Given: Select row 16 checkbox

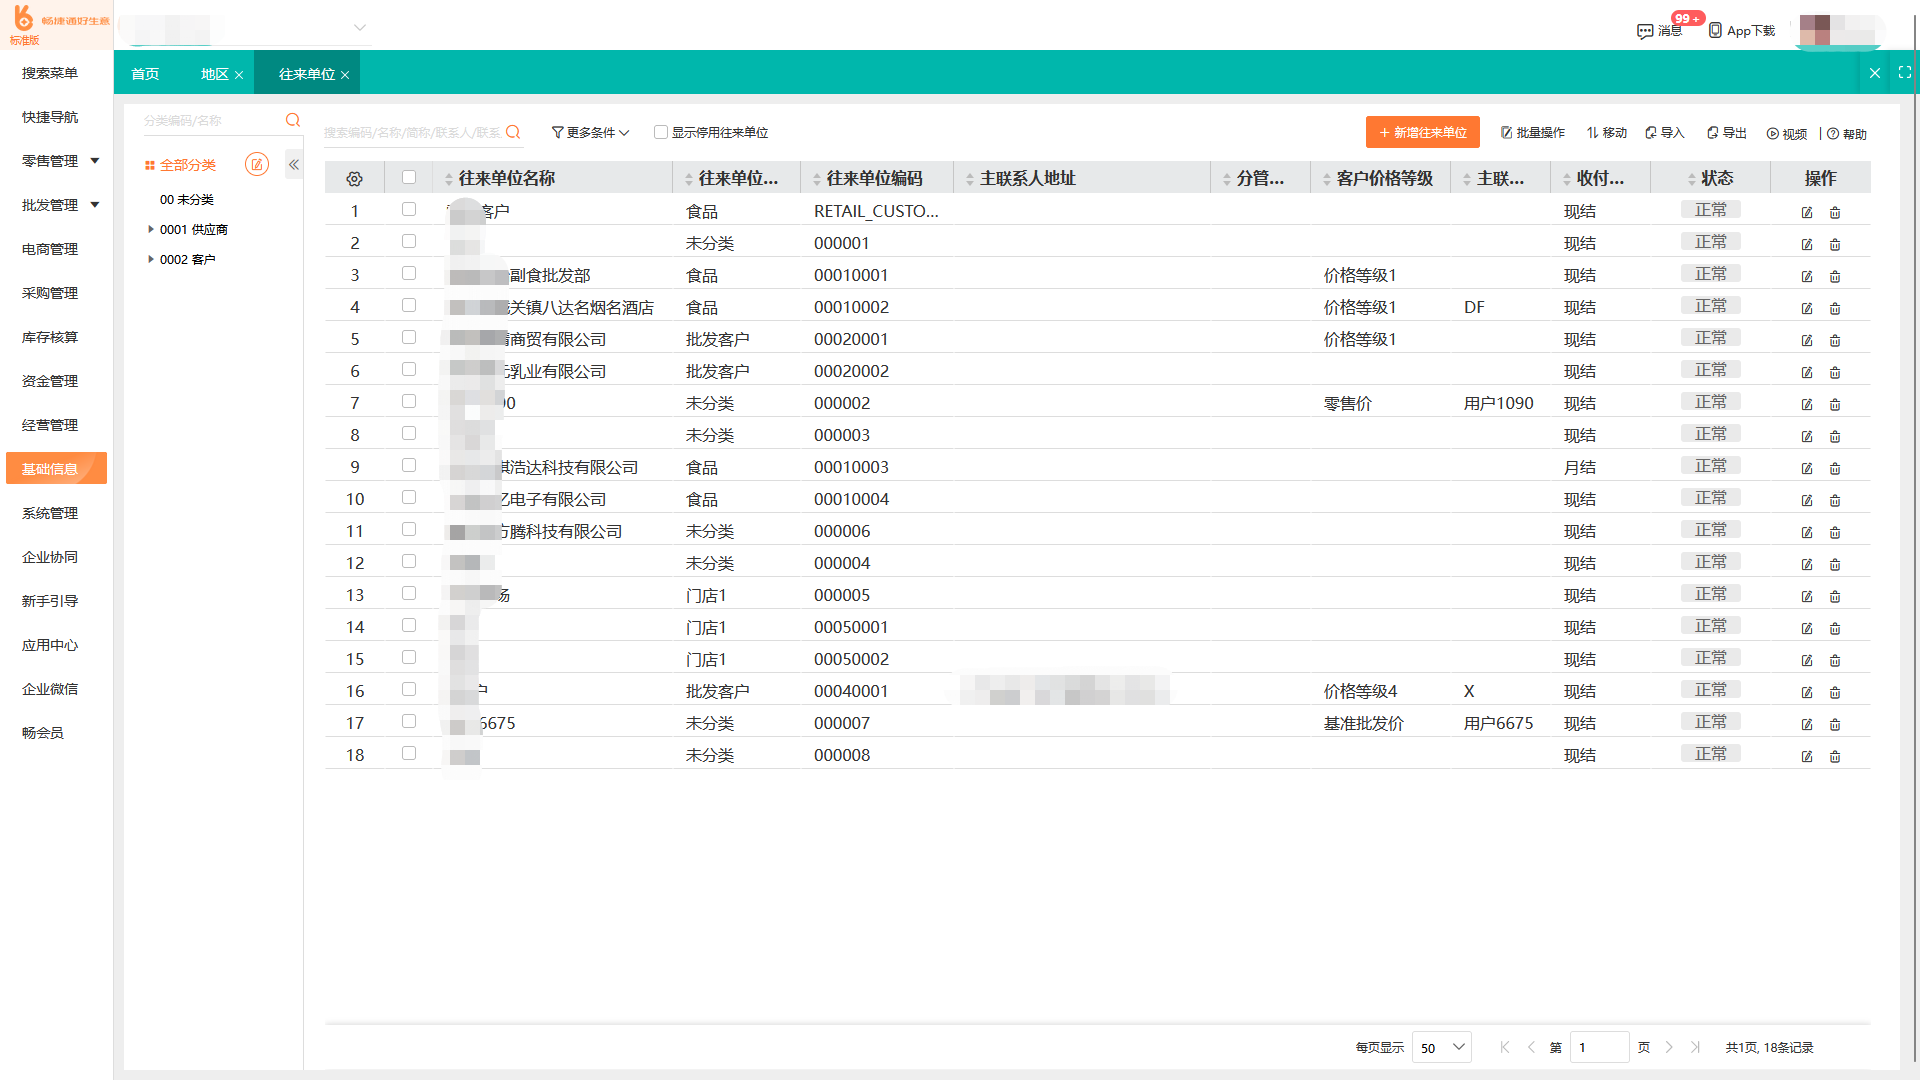Looking at the screenshot, I should point(411,690).
